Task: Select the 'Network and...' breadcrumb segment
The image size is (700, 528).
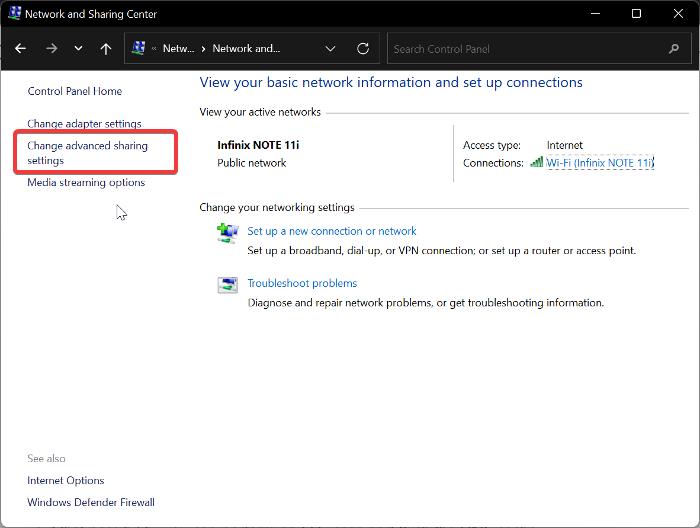Action: [246, 48]
